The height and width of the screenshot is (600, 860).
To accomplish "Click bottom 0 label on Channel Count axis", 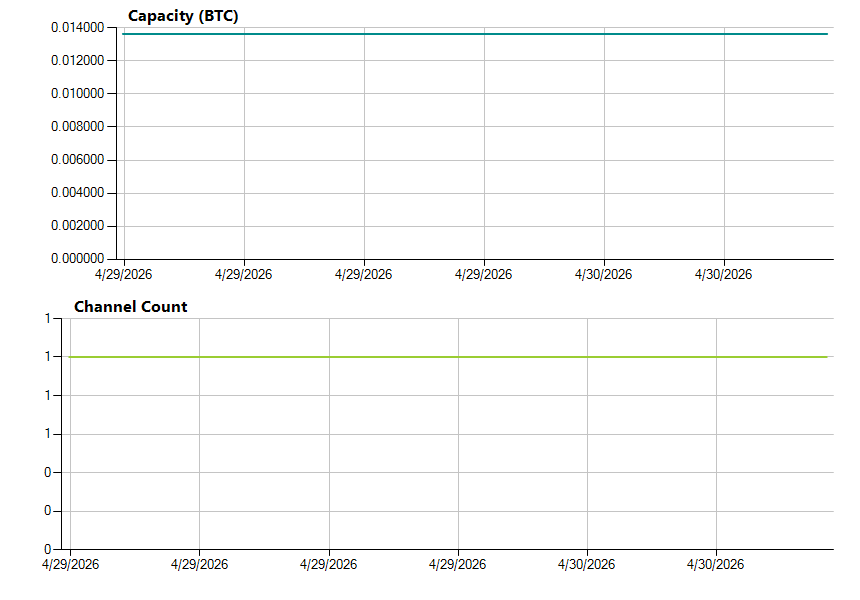I will 46,549.
